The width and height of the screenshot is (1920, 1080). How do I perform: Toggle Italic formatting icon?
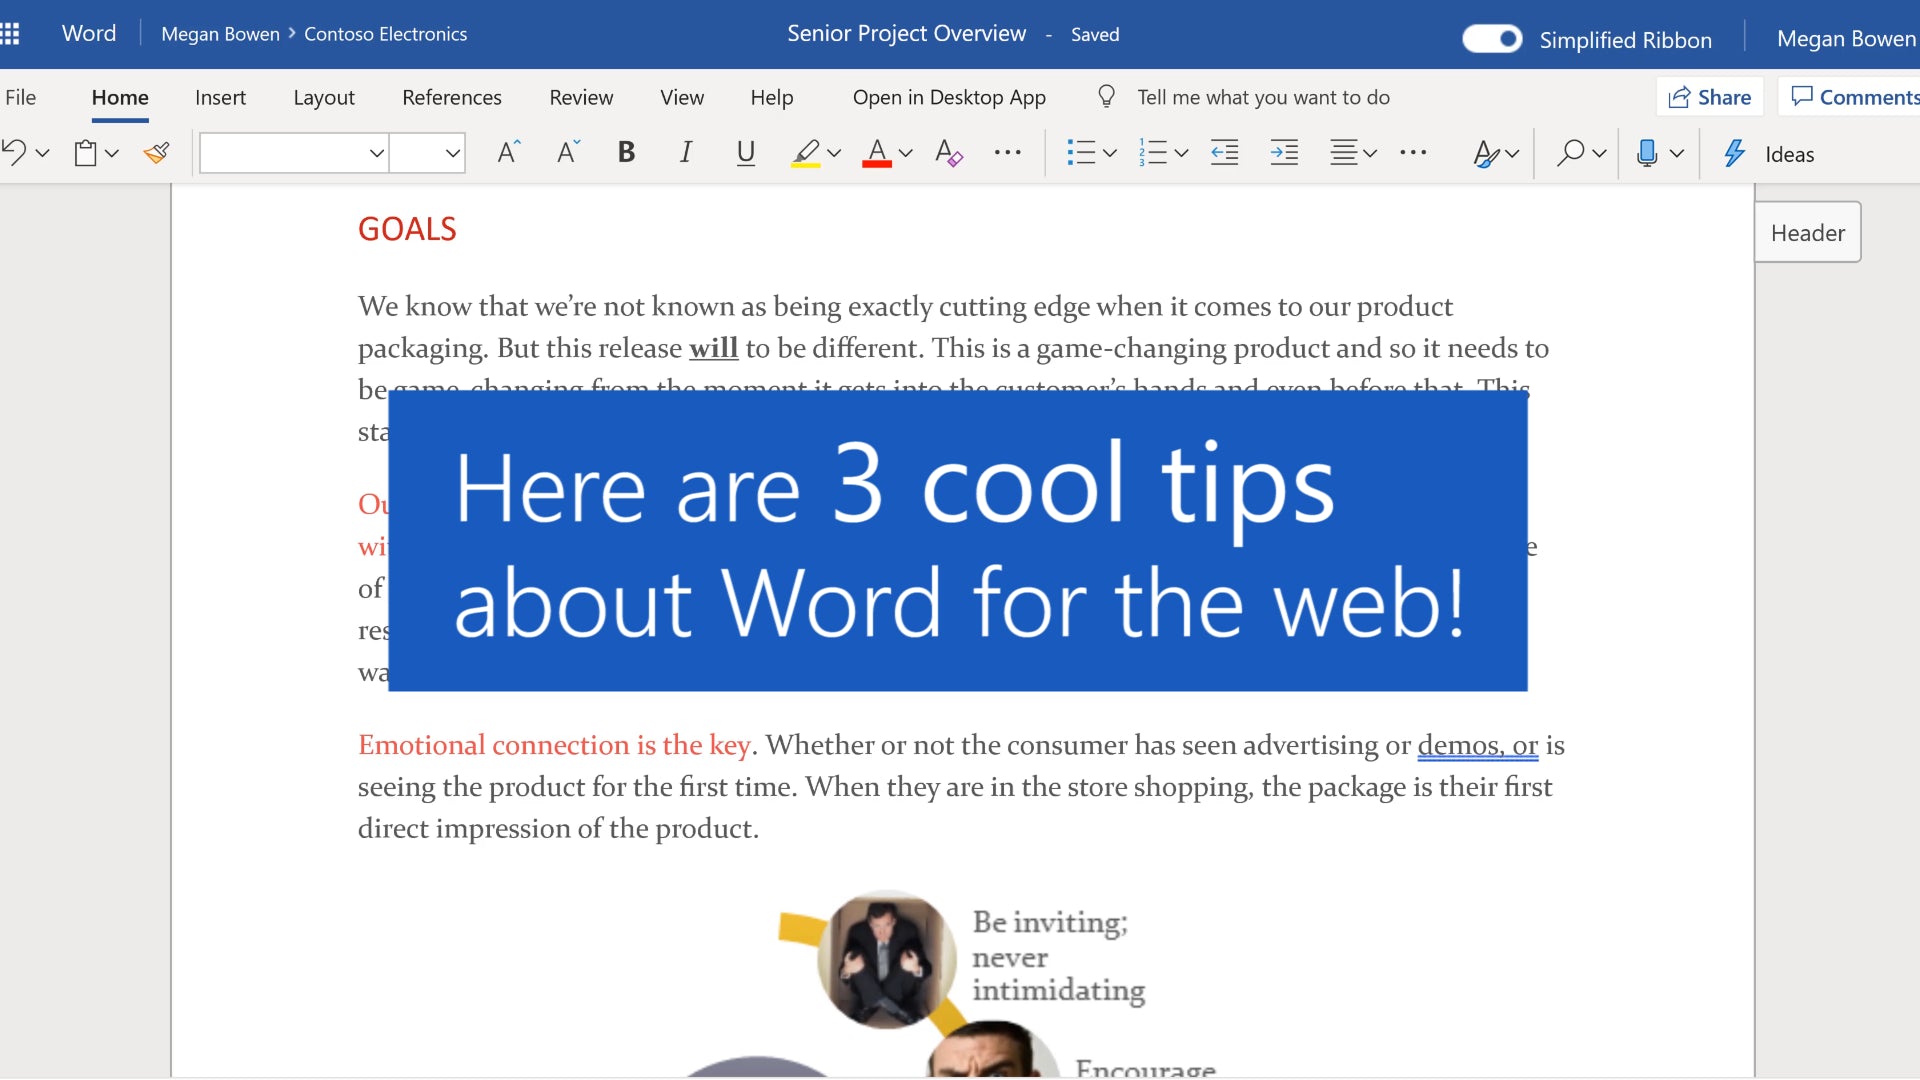[686, 153]
